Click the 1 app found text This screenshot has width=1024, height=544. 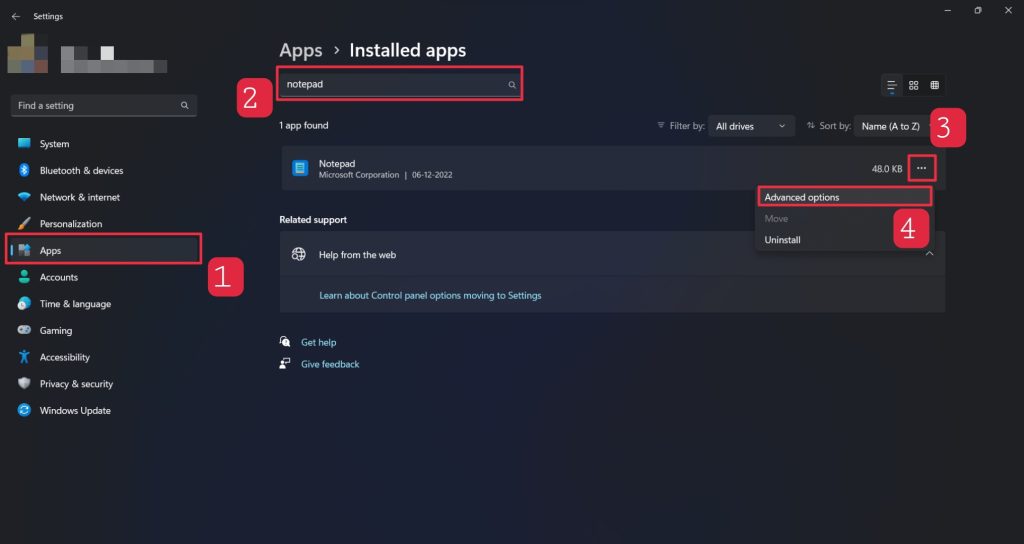[x=304, y=125]
